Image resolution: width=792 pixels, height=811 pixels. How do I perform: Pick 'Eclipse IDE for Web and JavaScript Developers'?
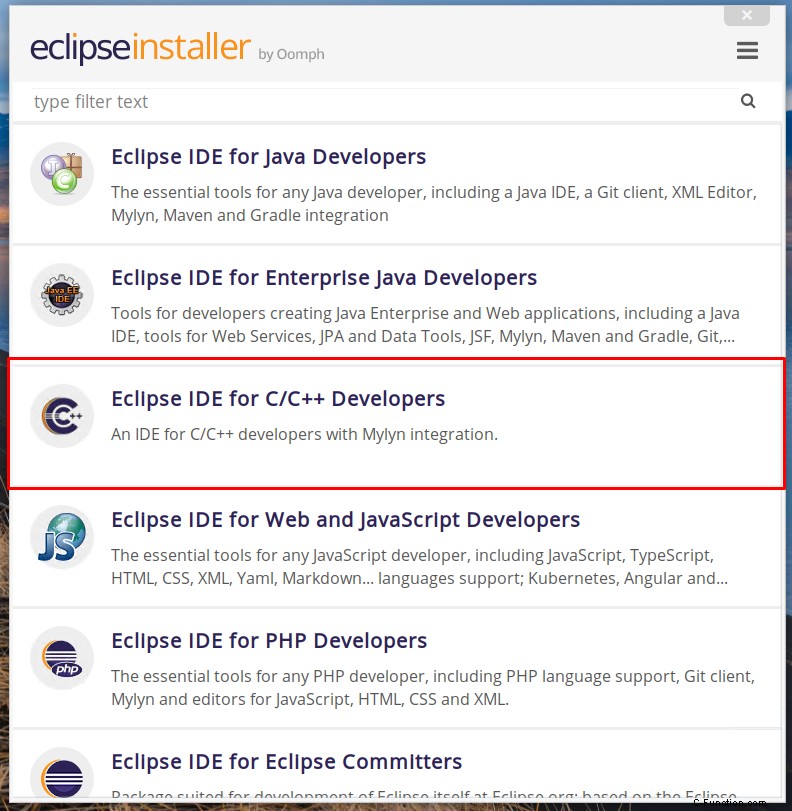pyautogui.click(x=345, y=520)
